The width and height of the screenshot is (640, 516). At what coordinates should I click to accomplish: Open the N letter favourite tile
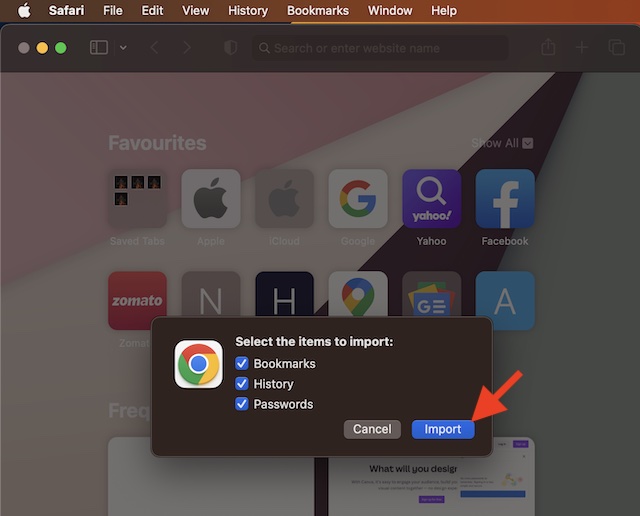(211, 294)
